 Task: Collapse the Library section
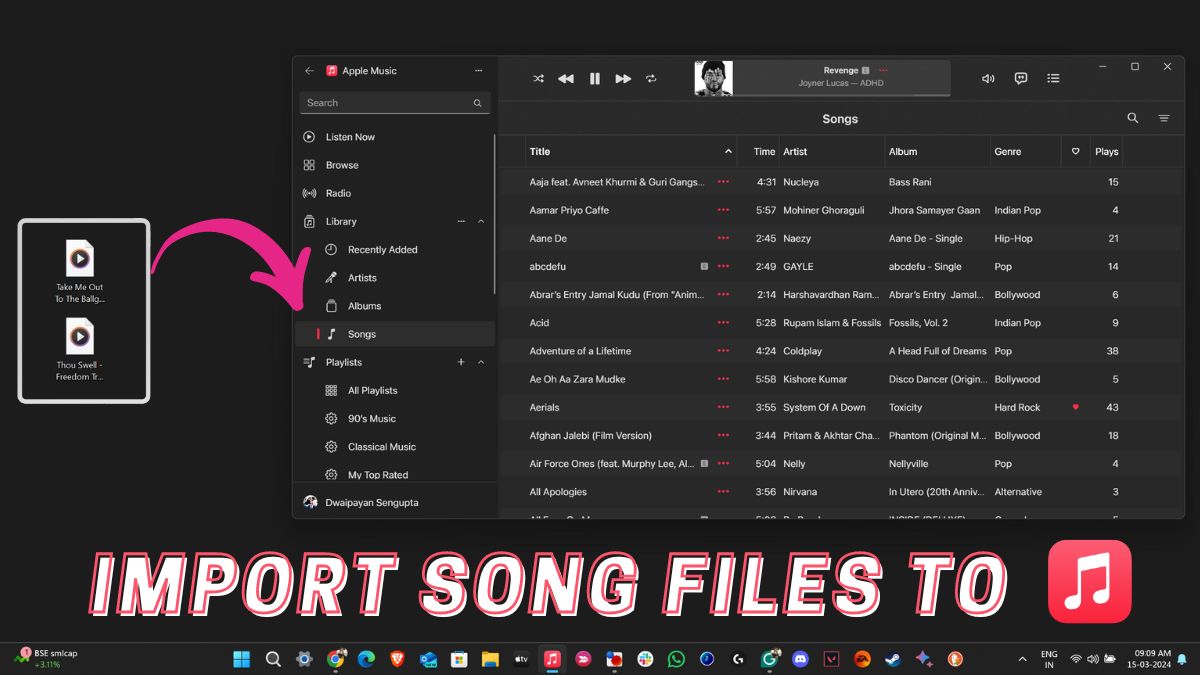tap(480, 221)
